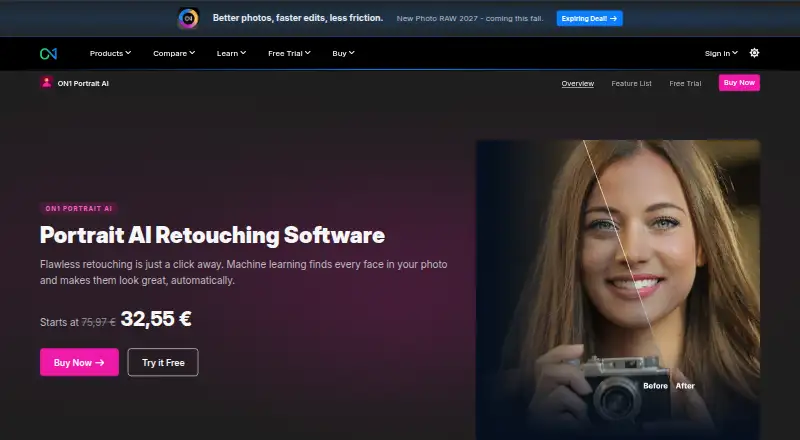This screenshot has width=800, height=440.
Task: Click the 'Better photos, faster edits' banner text
Action: (x=298, y=18)
